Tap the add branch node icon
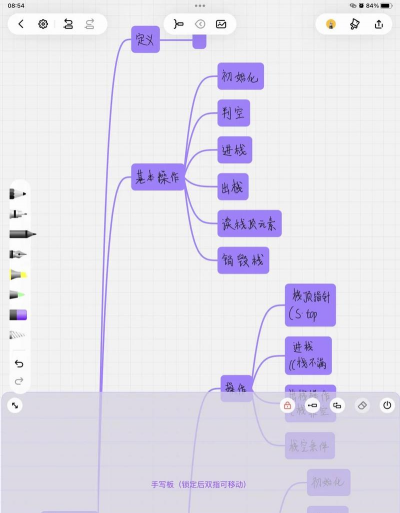 pyautogui.click(x=178, y=24)
